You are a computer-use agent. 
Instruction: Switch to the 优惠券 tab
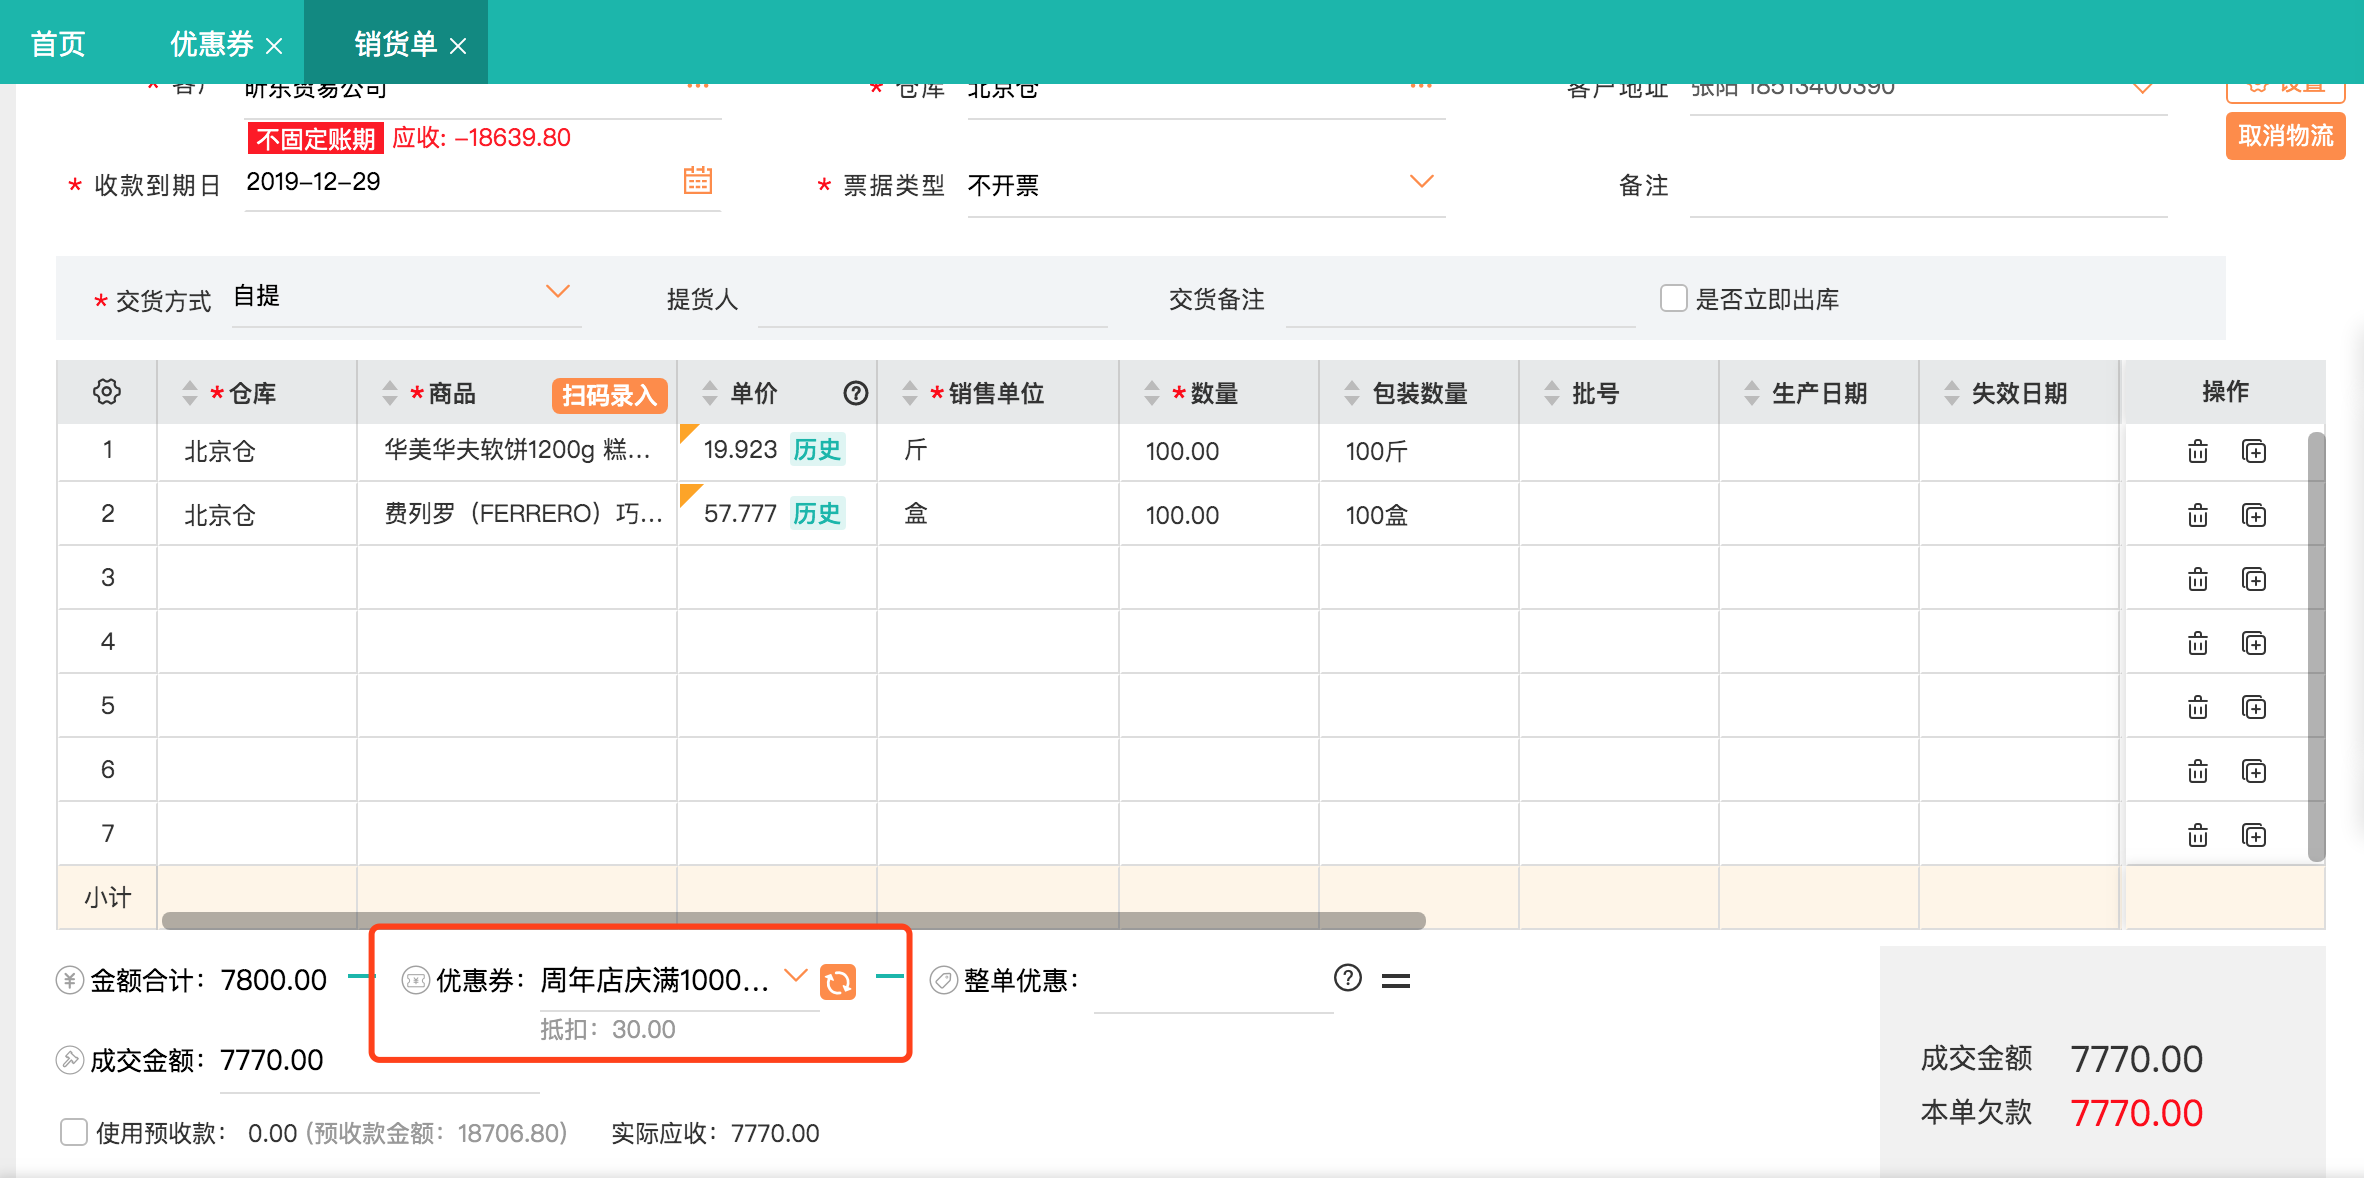[x=211, y=41]
